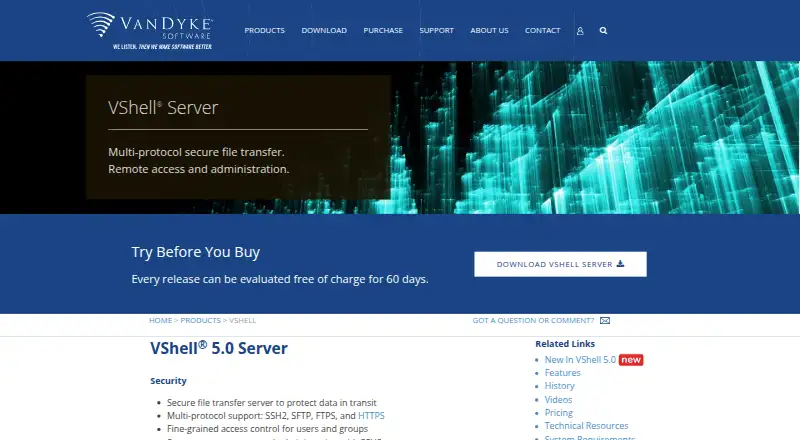
Task: Follow the Products breadcrumb link
Action: click(201, 321)
